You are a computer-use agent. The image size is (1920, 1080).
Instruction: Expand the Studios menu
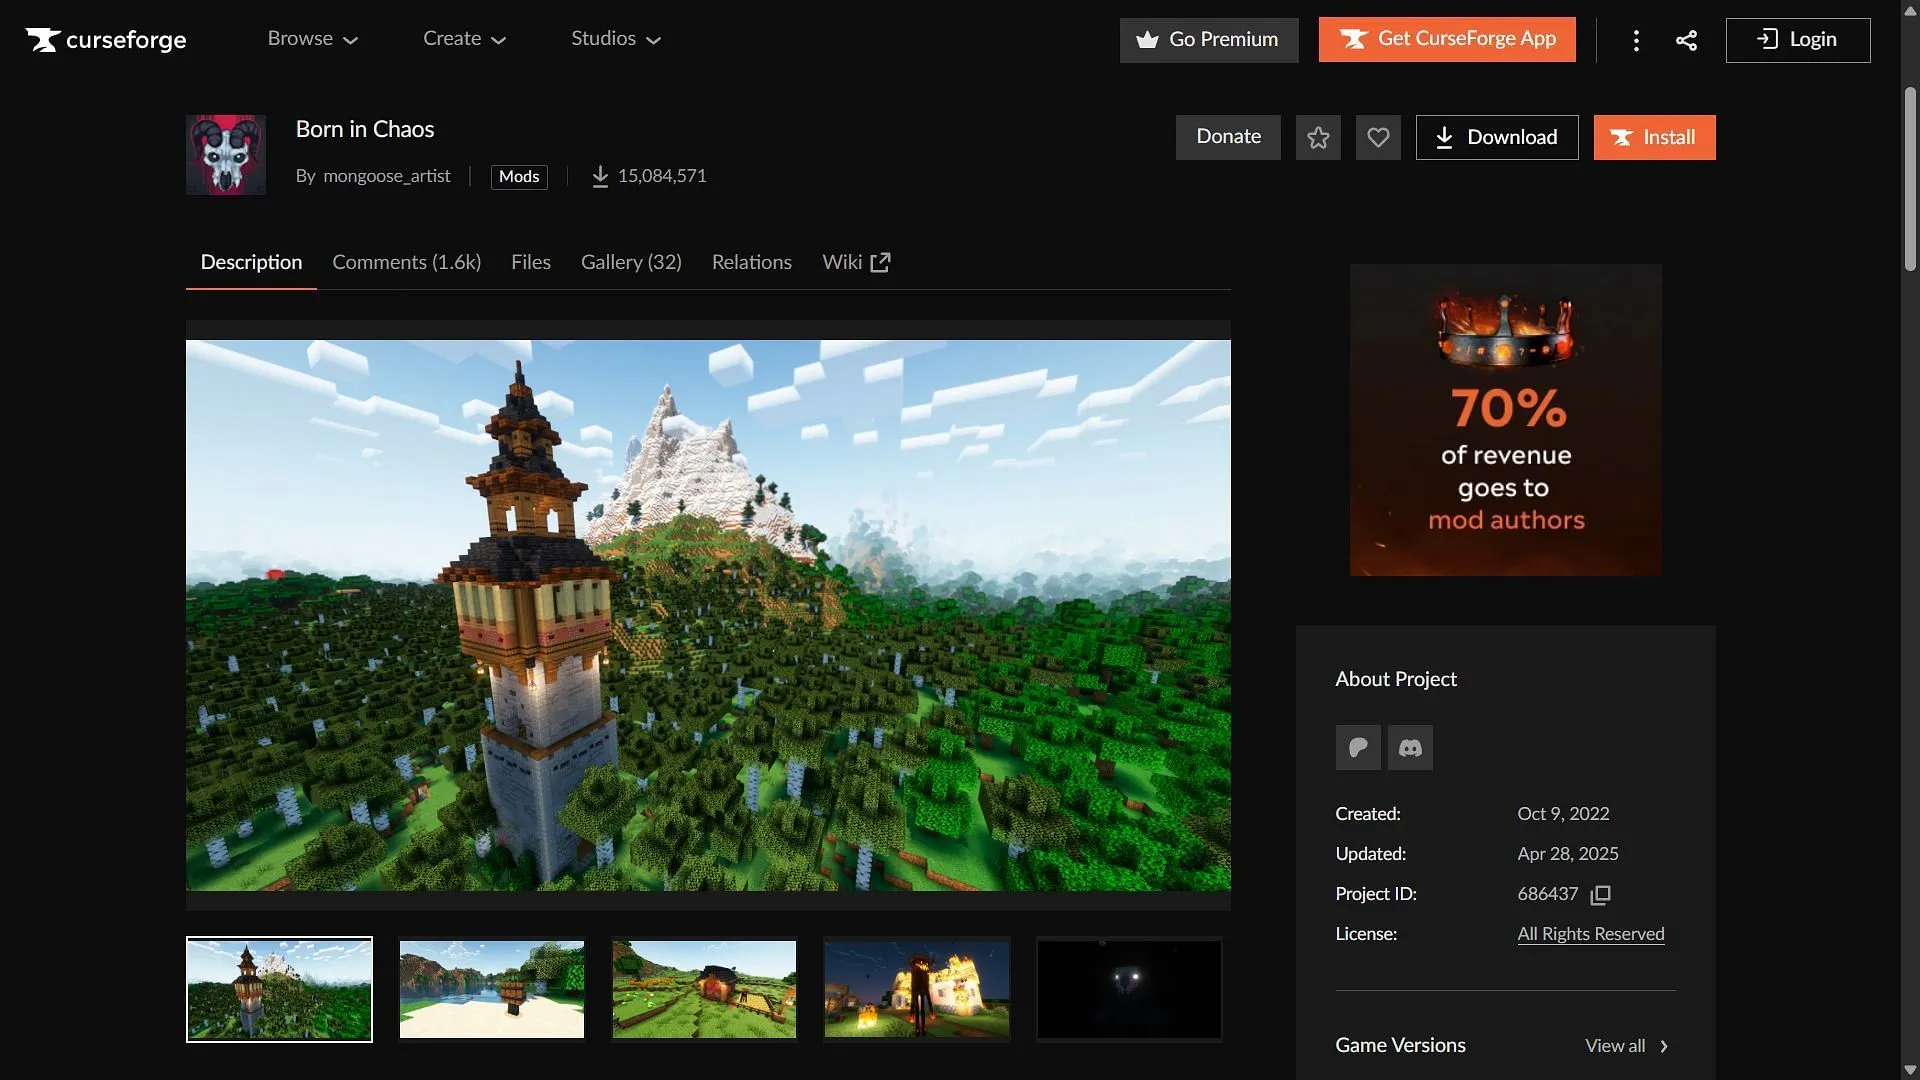[616, 39]
